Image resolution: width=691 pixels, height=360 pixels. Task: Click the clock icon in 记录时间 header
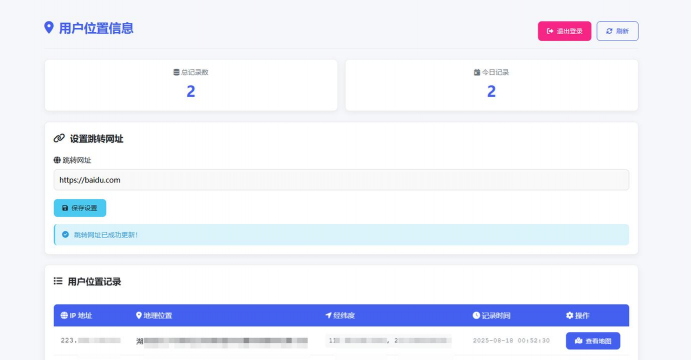click(x=476, y=315)
